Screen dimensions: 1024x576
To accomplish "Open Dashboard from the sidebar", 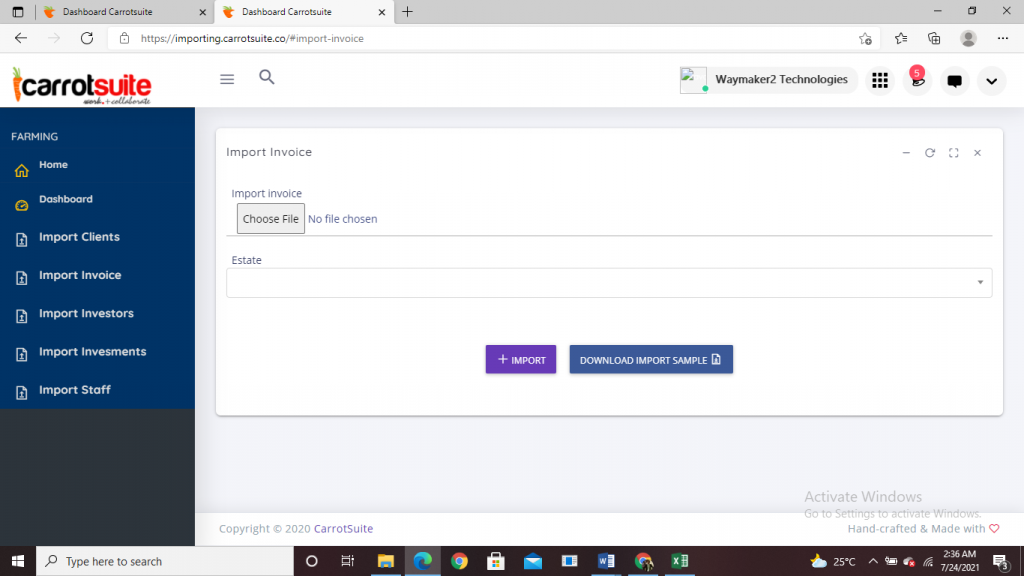I will [66, 200].
